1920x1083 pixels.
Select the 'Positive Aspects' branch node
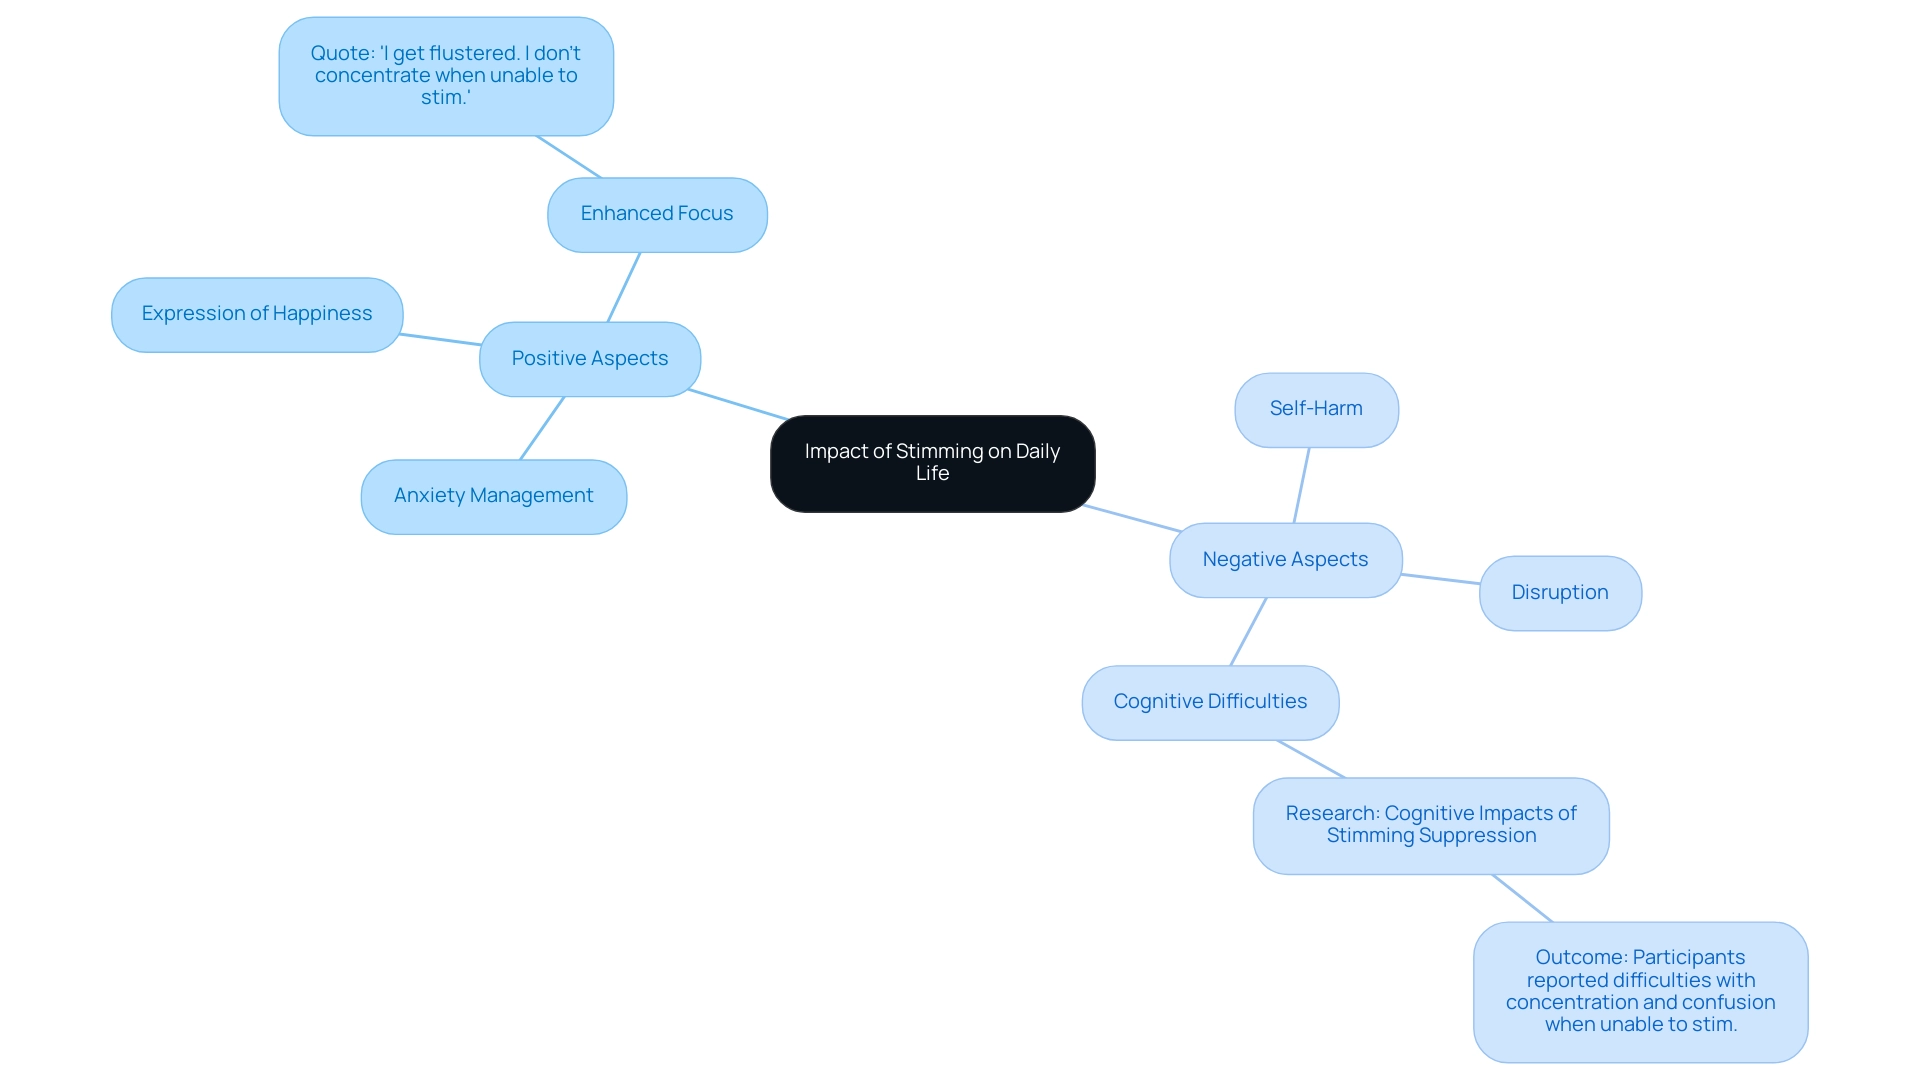coord(591,357)
